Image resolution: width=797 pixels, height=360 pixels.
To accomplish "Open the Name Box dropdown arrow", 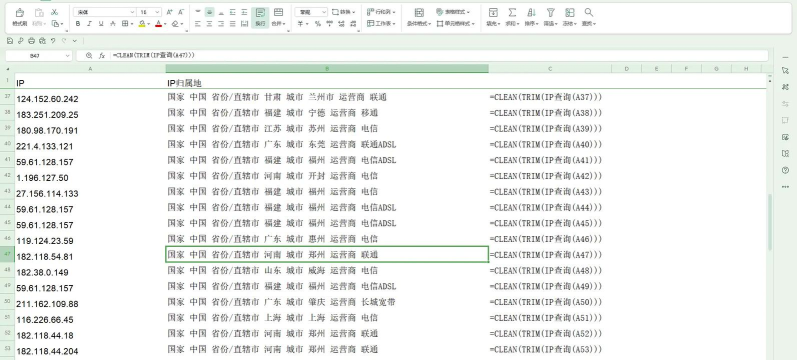I will click(68, 55).
